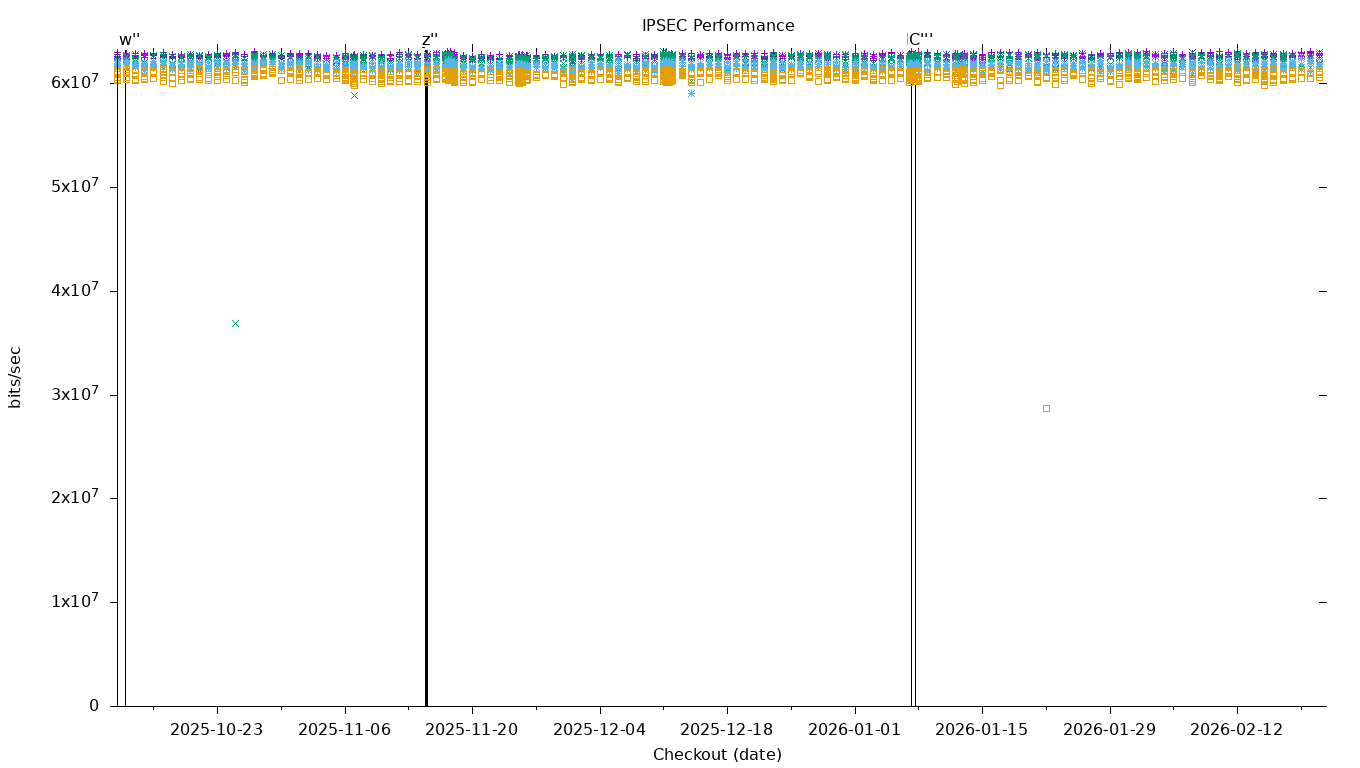
Task: Select the isolated cyan × outlier near 2025-10-23
Action: [x=233, y=323]
